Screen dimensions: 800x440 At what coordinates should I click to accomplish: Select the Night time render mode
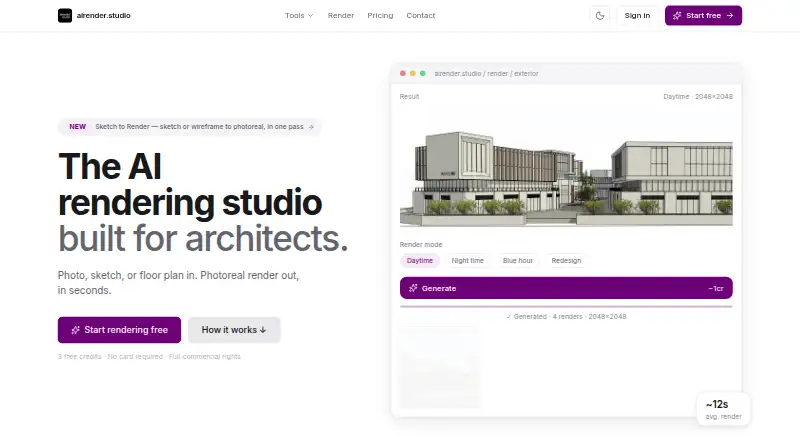tap(467, 260)
